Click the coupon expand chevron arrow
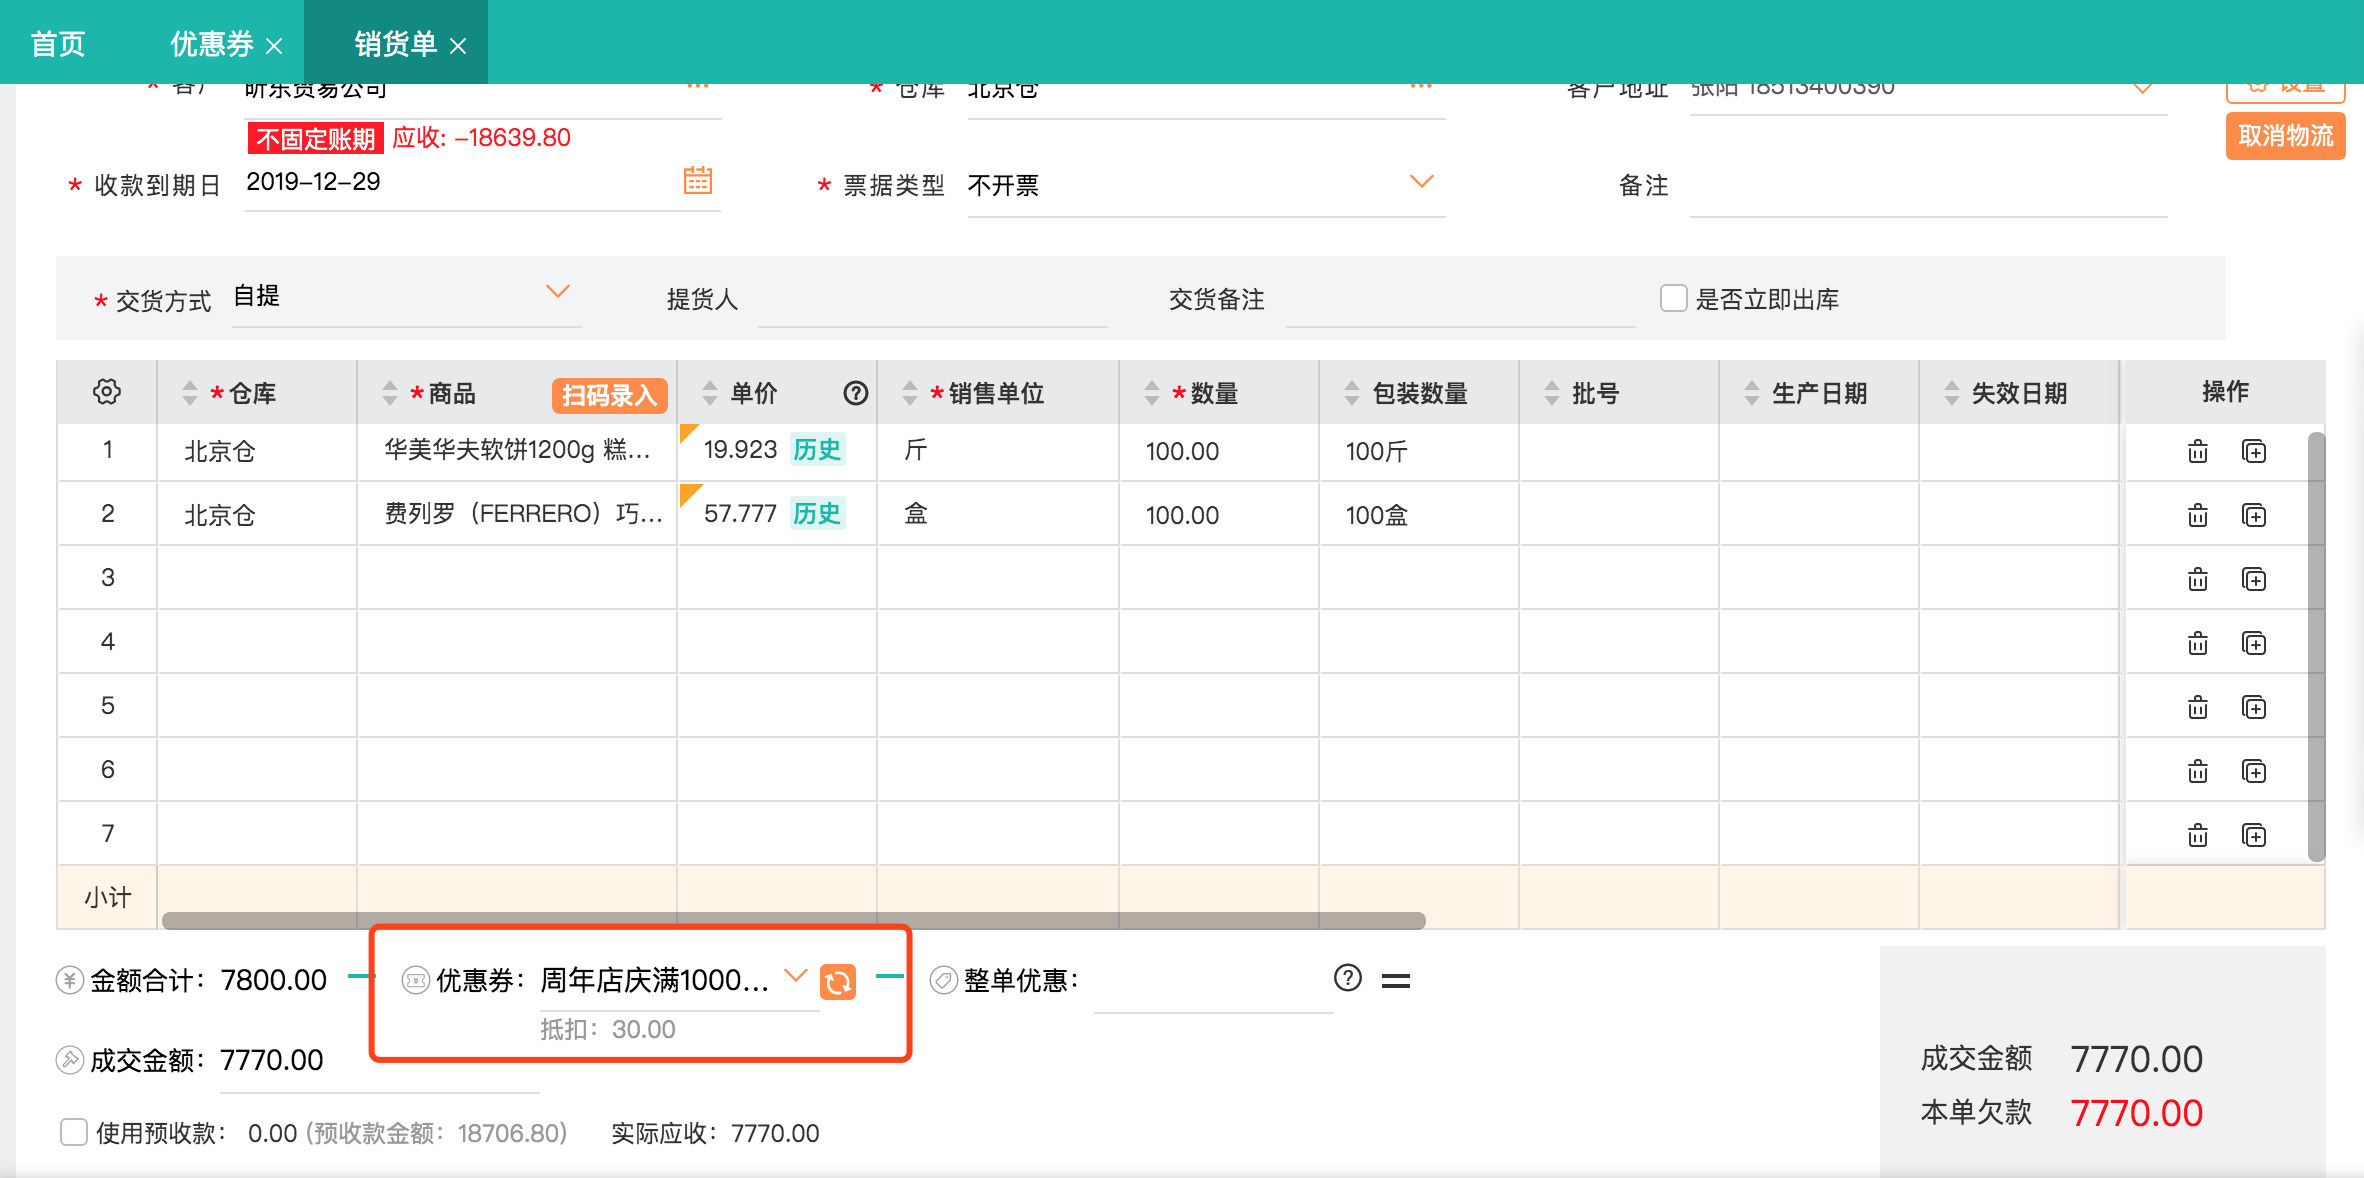Image resolution: width=2364 pixels, height=1178 pixels. click(x=799, y=980)
